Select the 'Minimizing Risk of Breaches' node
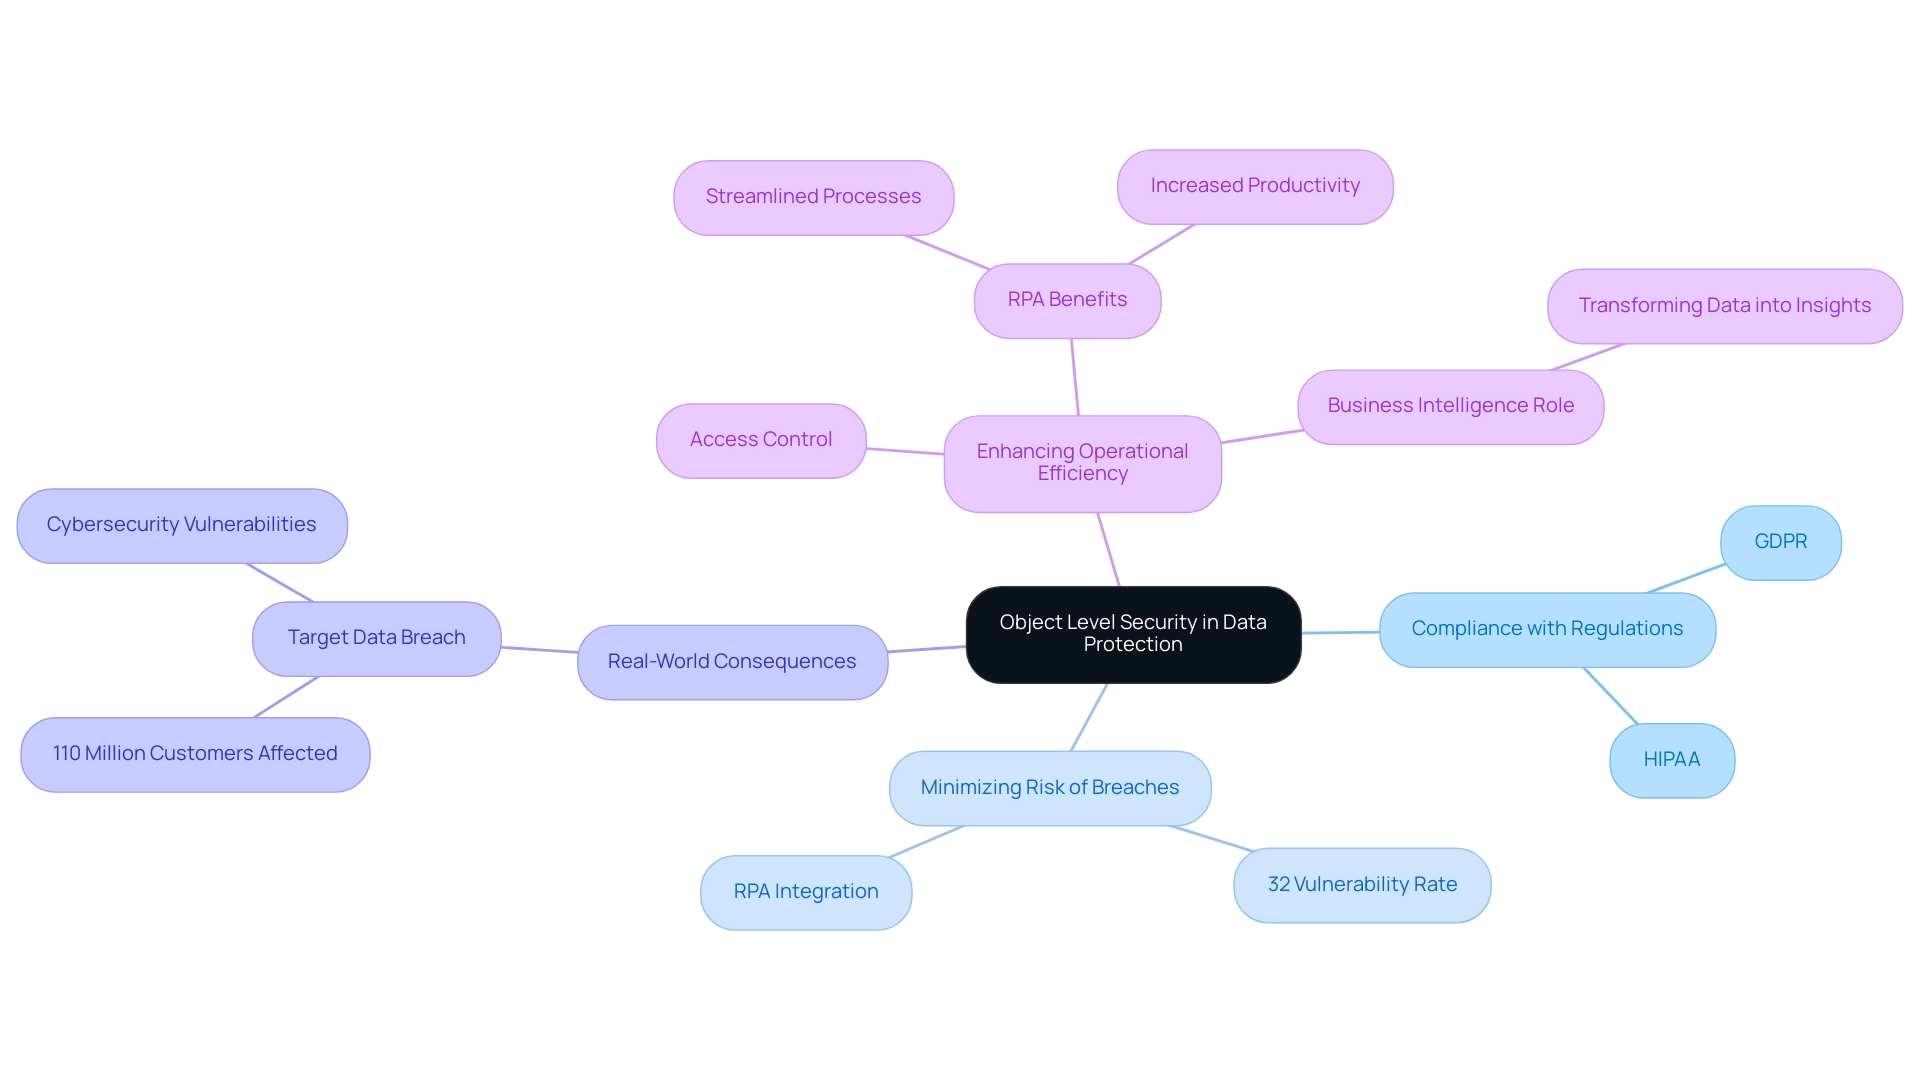The image size is (1920, 1083). [1047, 788]
